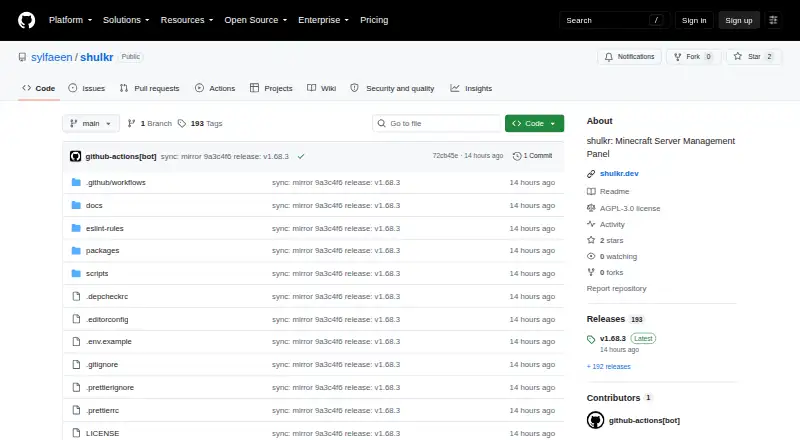Click the .github/workflows folder icon
This screenshot has width=800, height=440.
(76, 182)
